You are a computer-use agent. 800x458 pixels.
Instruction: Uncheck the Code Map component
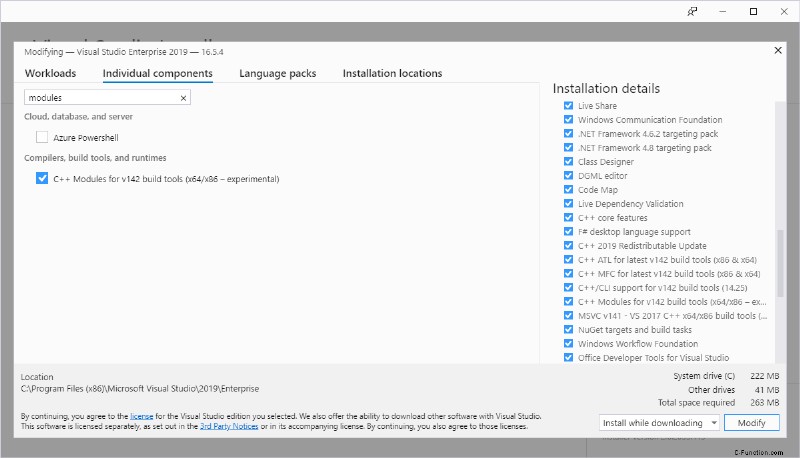[x=568, y=190]
